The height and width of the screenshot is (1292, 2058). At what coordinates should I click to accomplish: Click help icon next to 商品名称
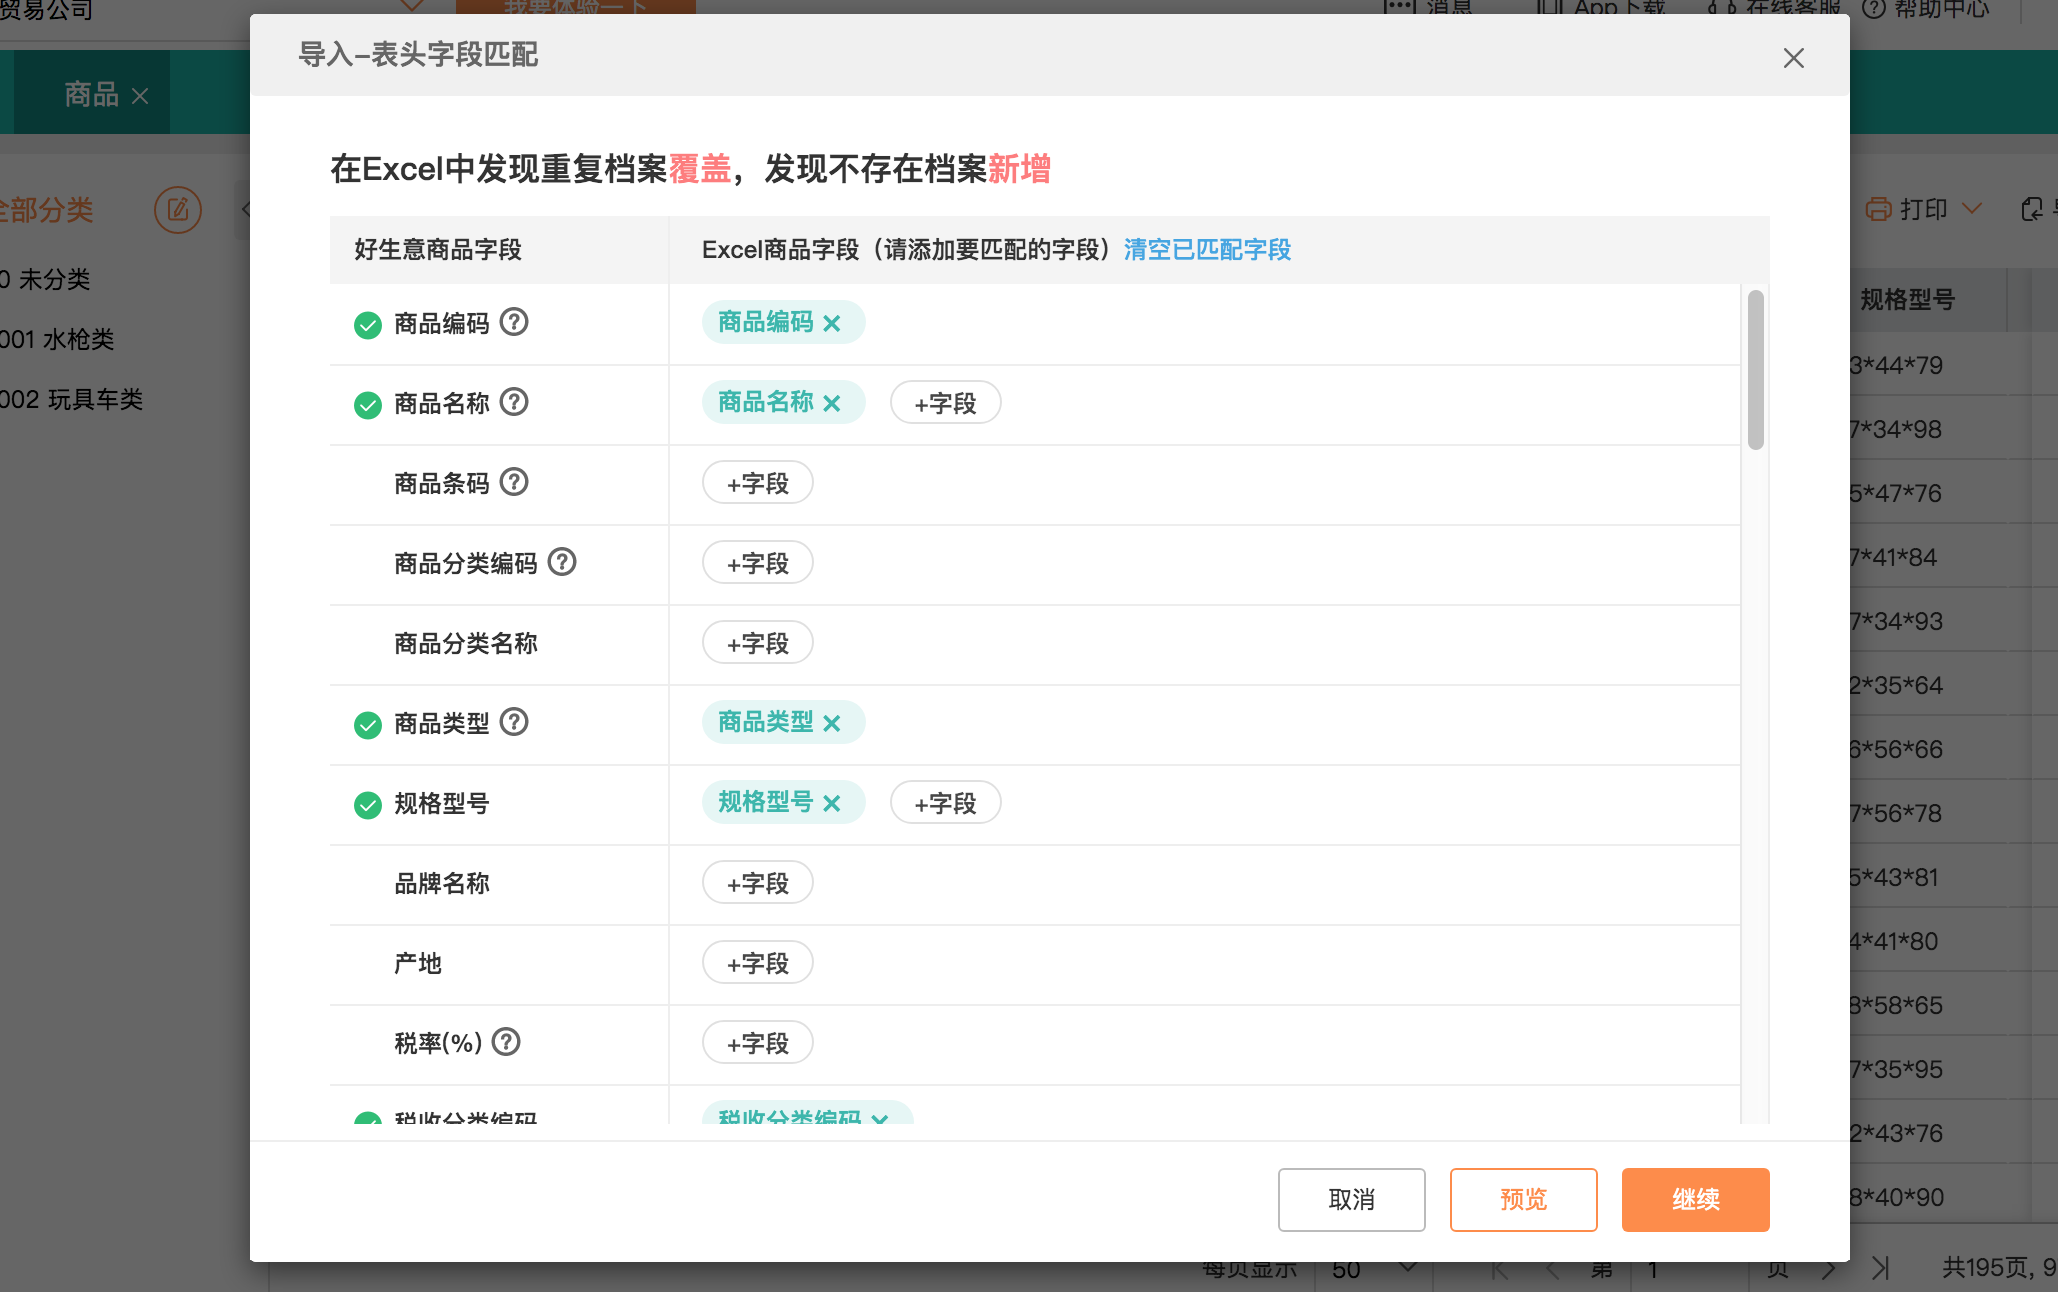point(515,402)
